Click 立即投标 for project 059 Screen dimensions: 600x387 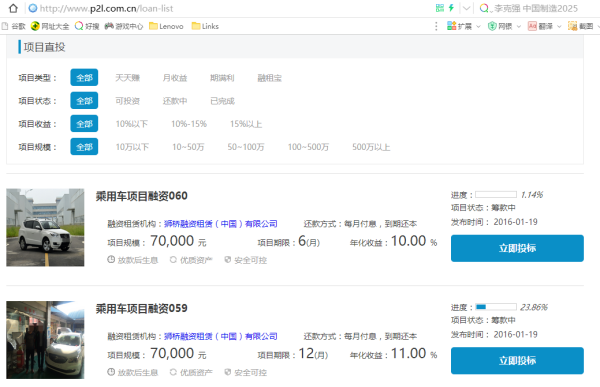(x=517, y=361)
